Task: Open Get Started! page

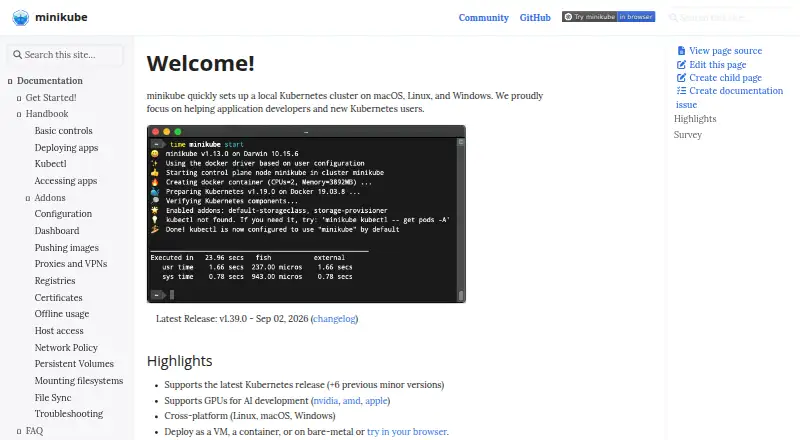Action: coord(51,97)
